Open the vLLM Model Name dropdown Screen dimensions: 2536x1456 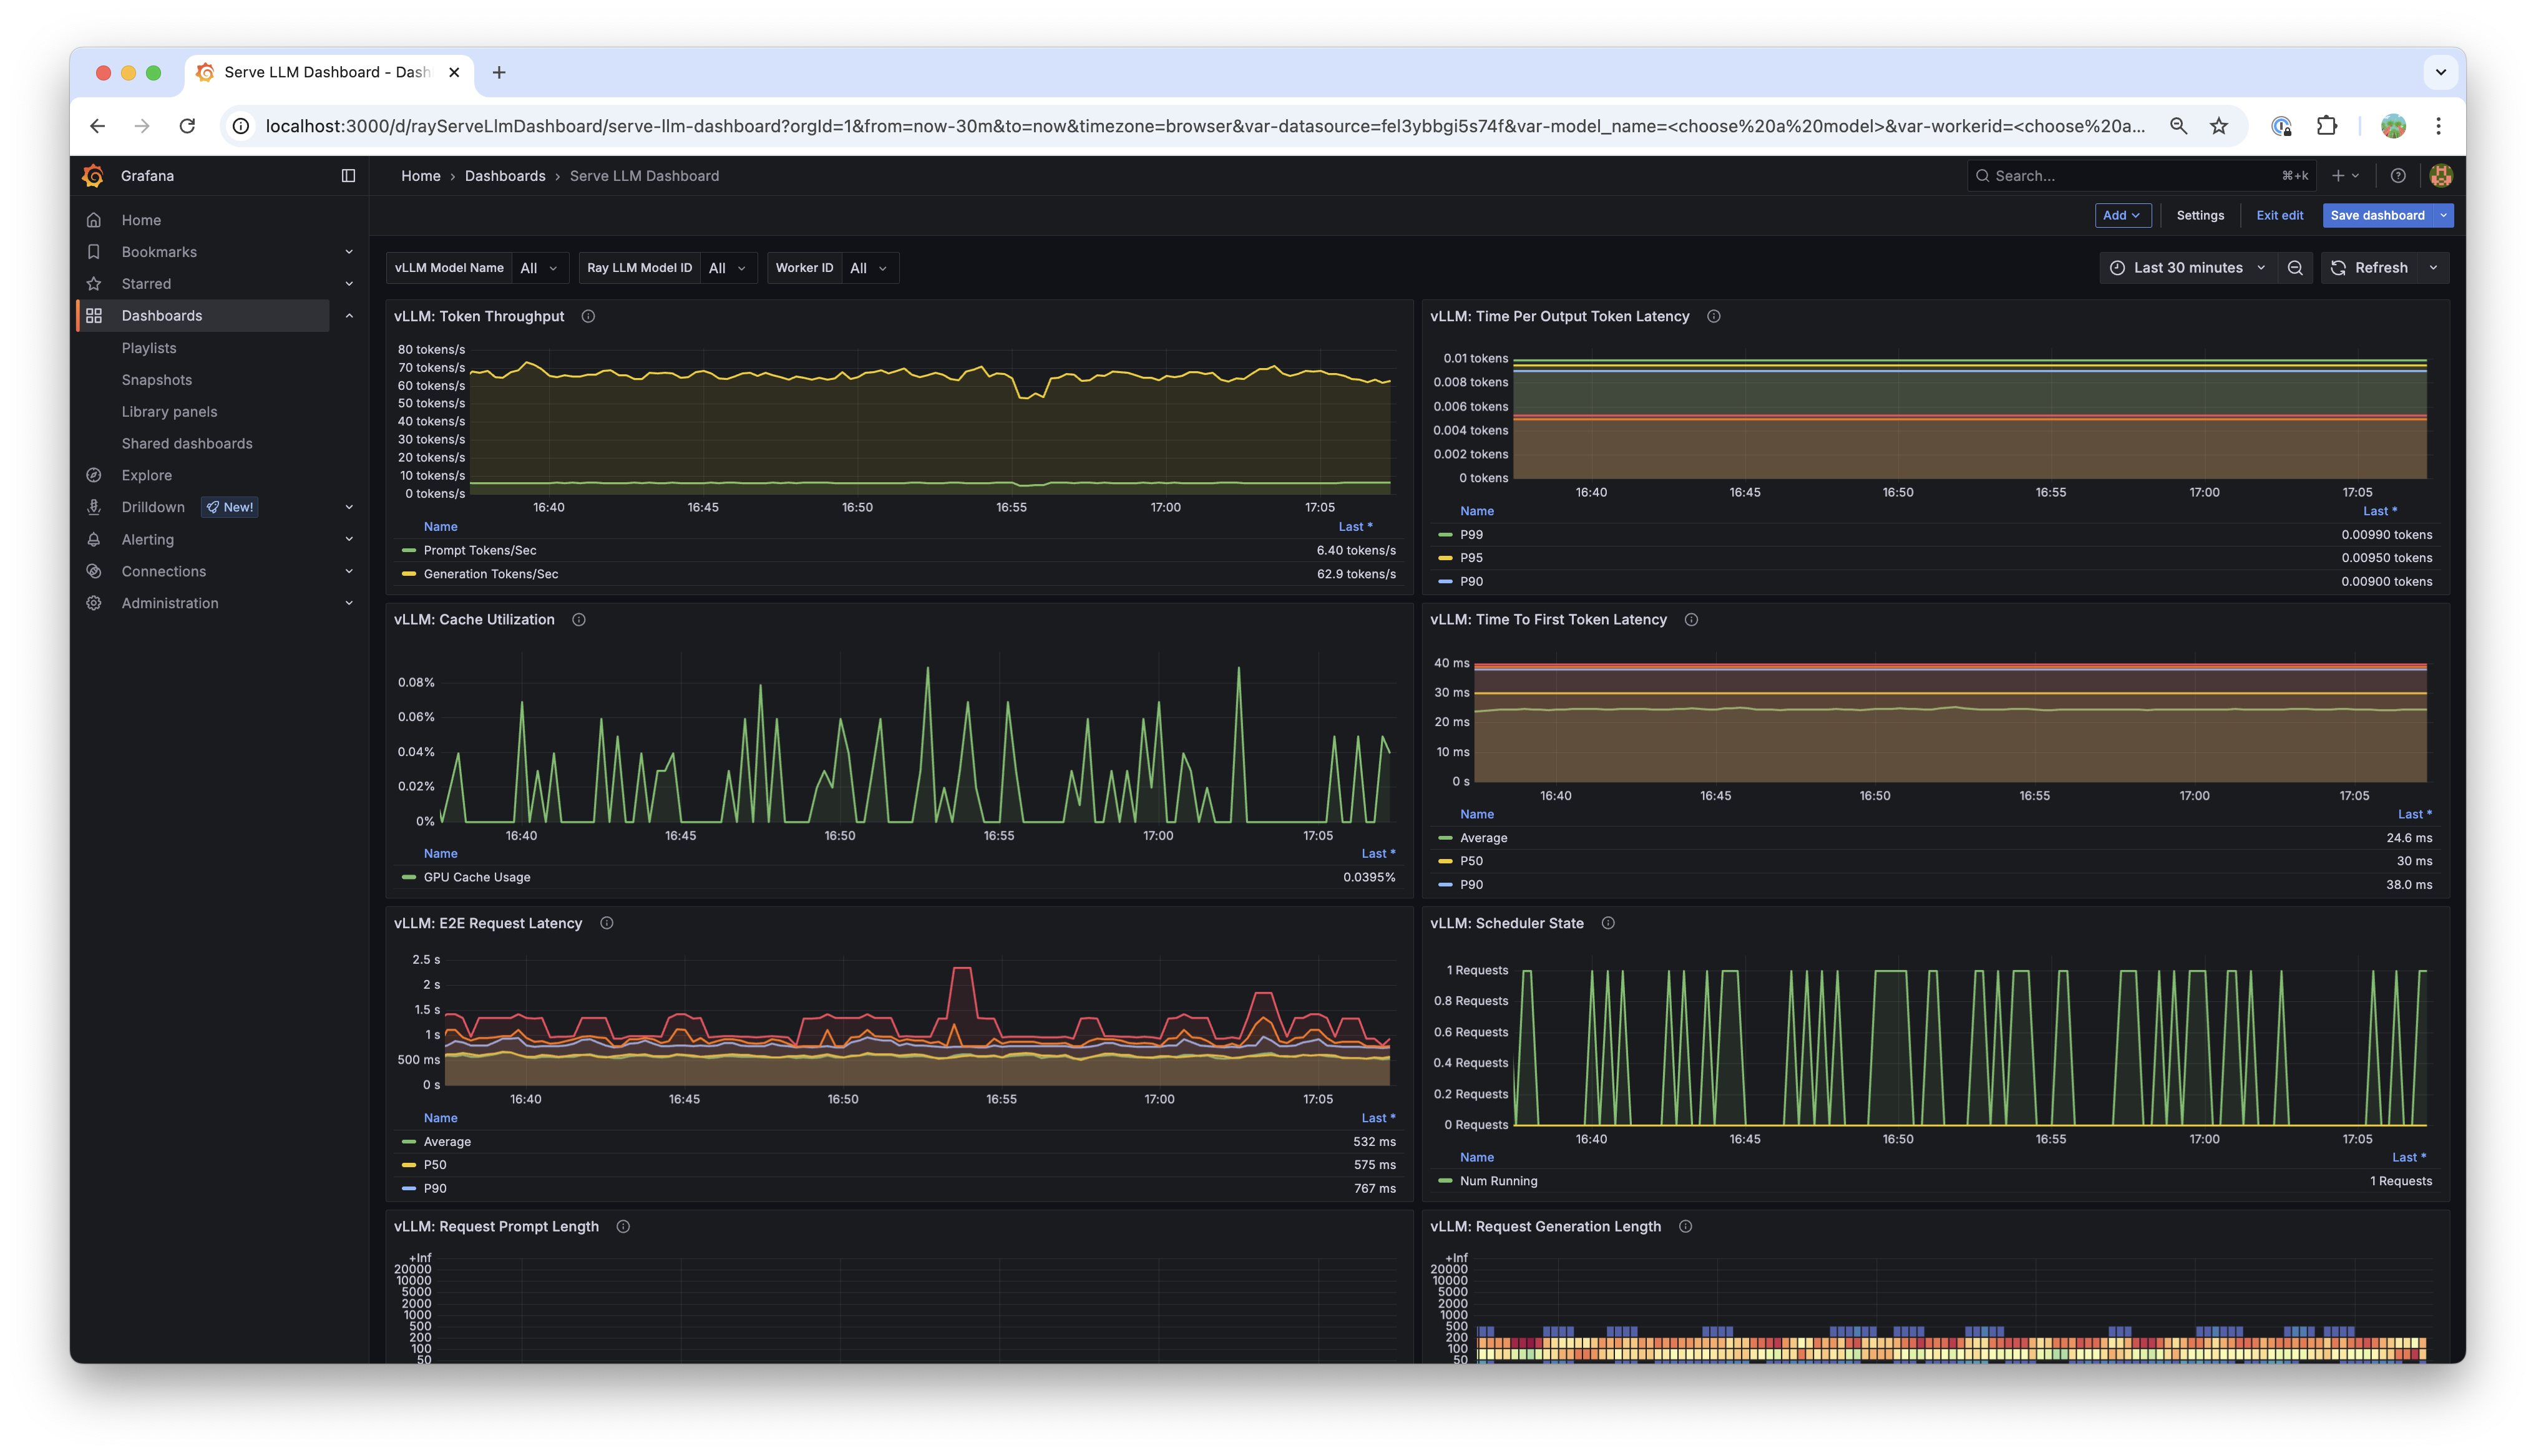[x=539, y=268]
